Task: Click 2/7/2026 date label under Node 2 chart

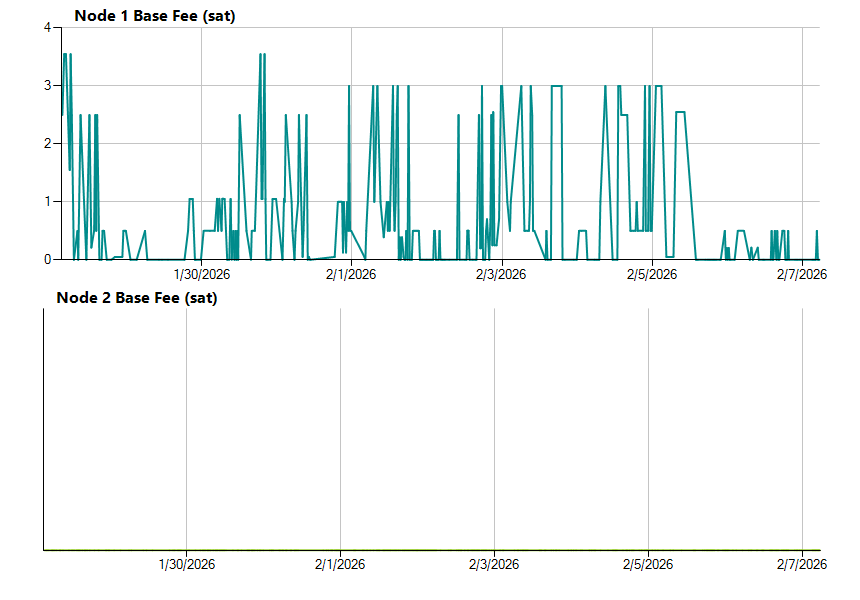Action: (802, 565)
